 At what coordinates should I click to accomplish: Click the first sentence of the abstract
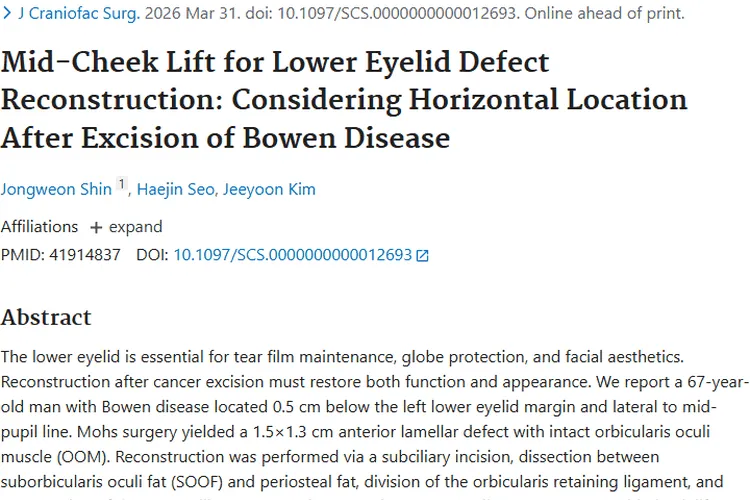pyautogui.click(x=342, y=356)
